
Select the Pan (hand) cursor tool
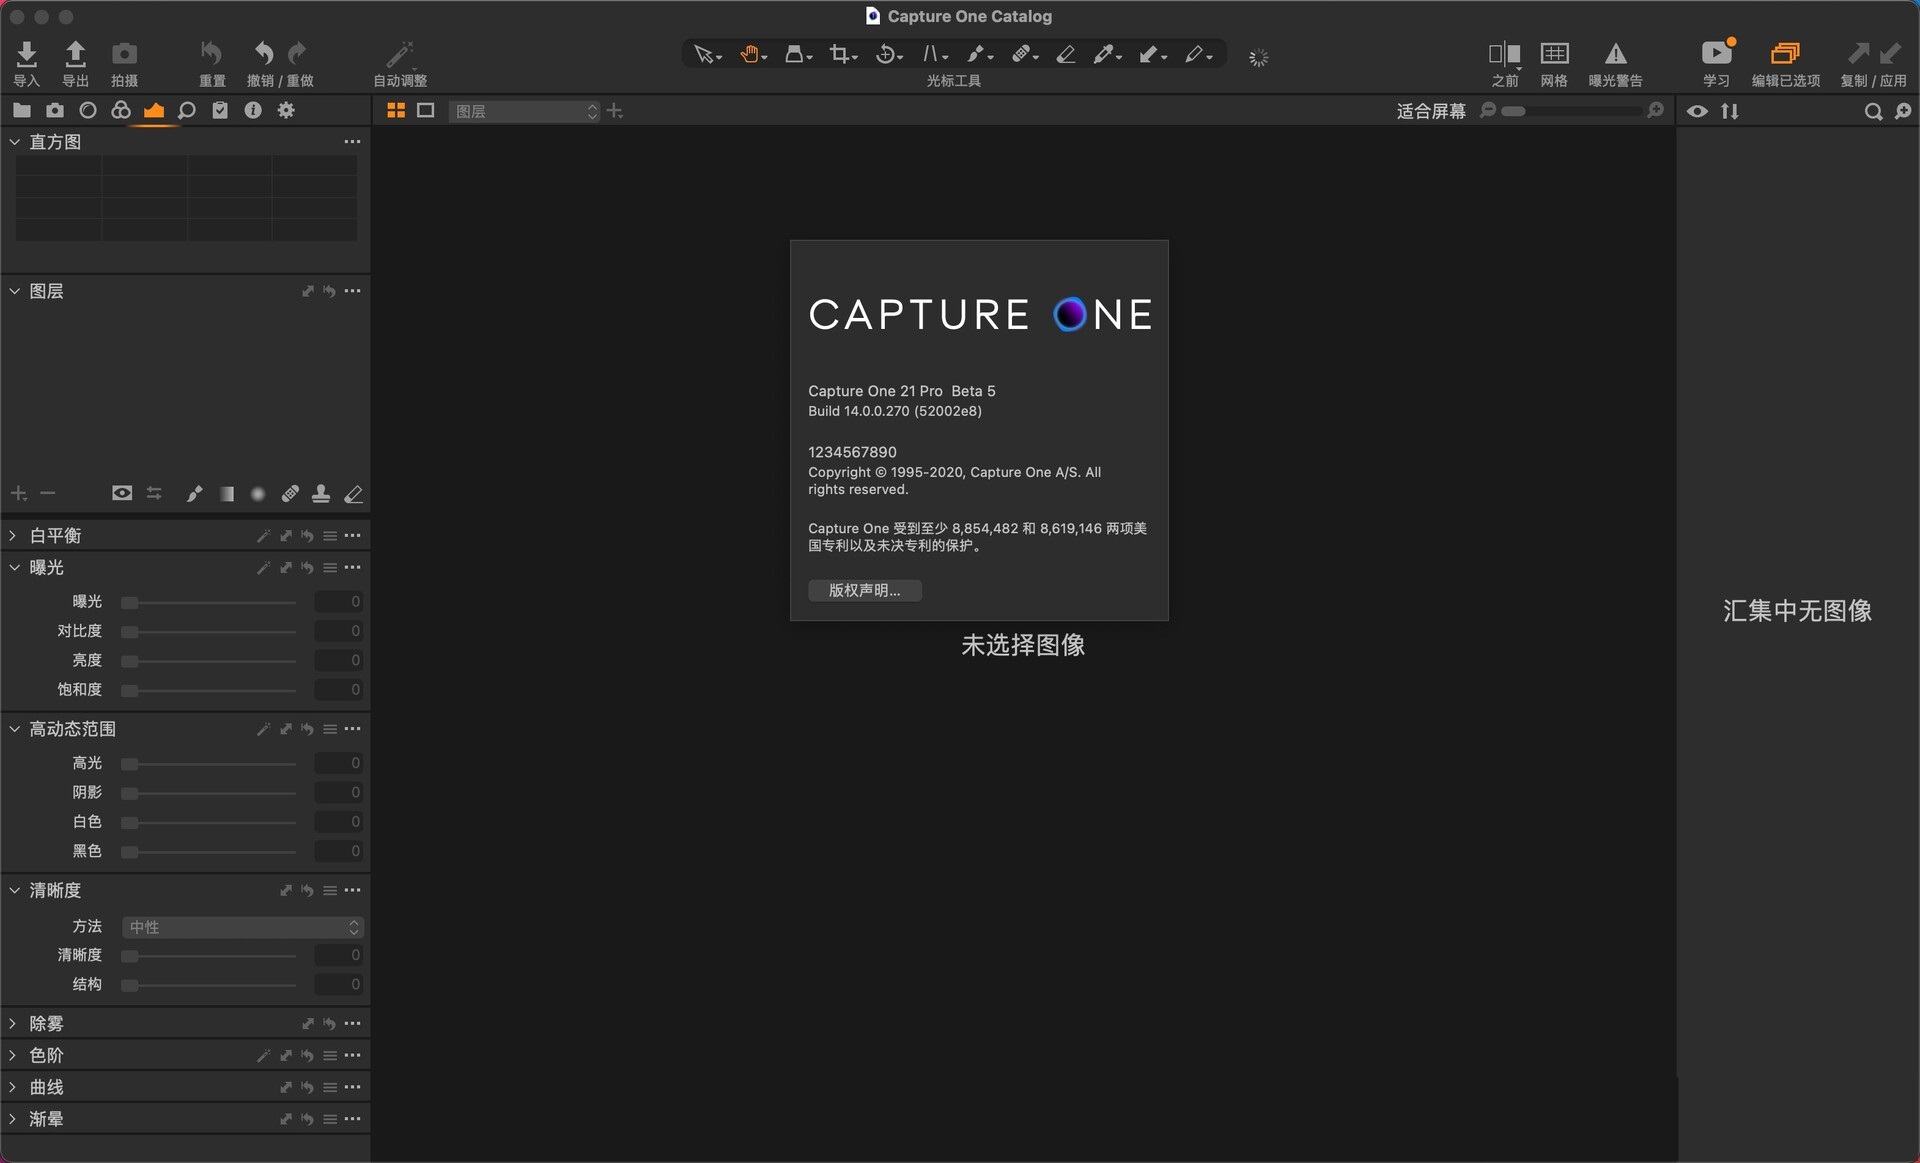[751, 55]
